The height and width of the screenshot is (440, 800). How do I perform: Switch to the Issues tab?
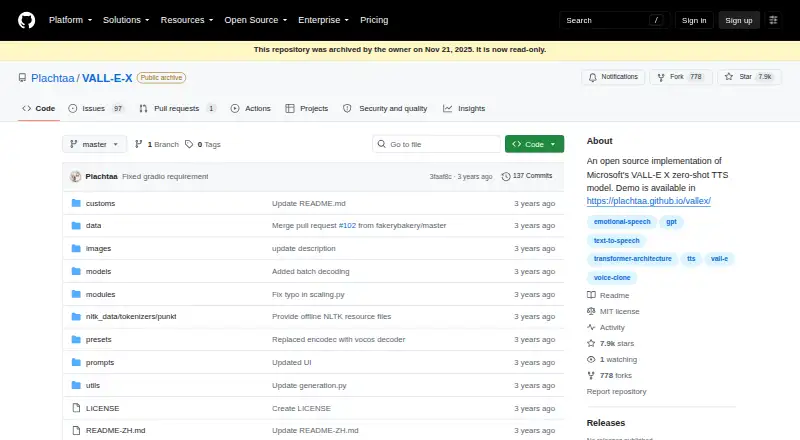(96, 109)
